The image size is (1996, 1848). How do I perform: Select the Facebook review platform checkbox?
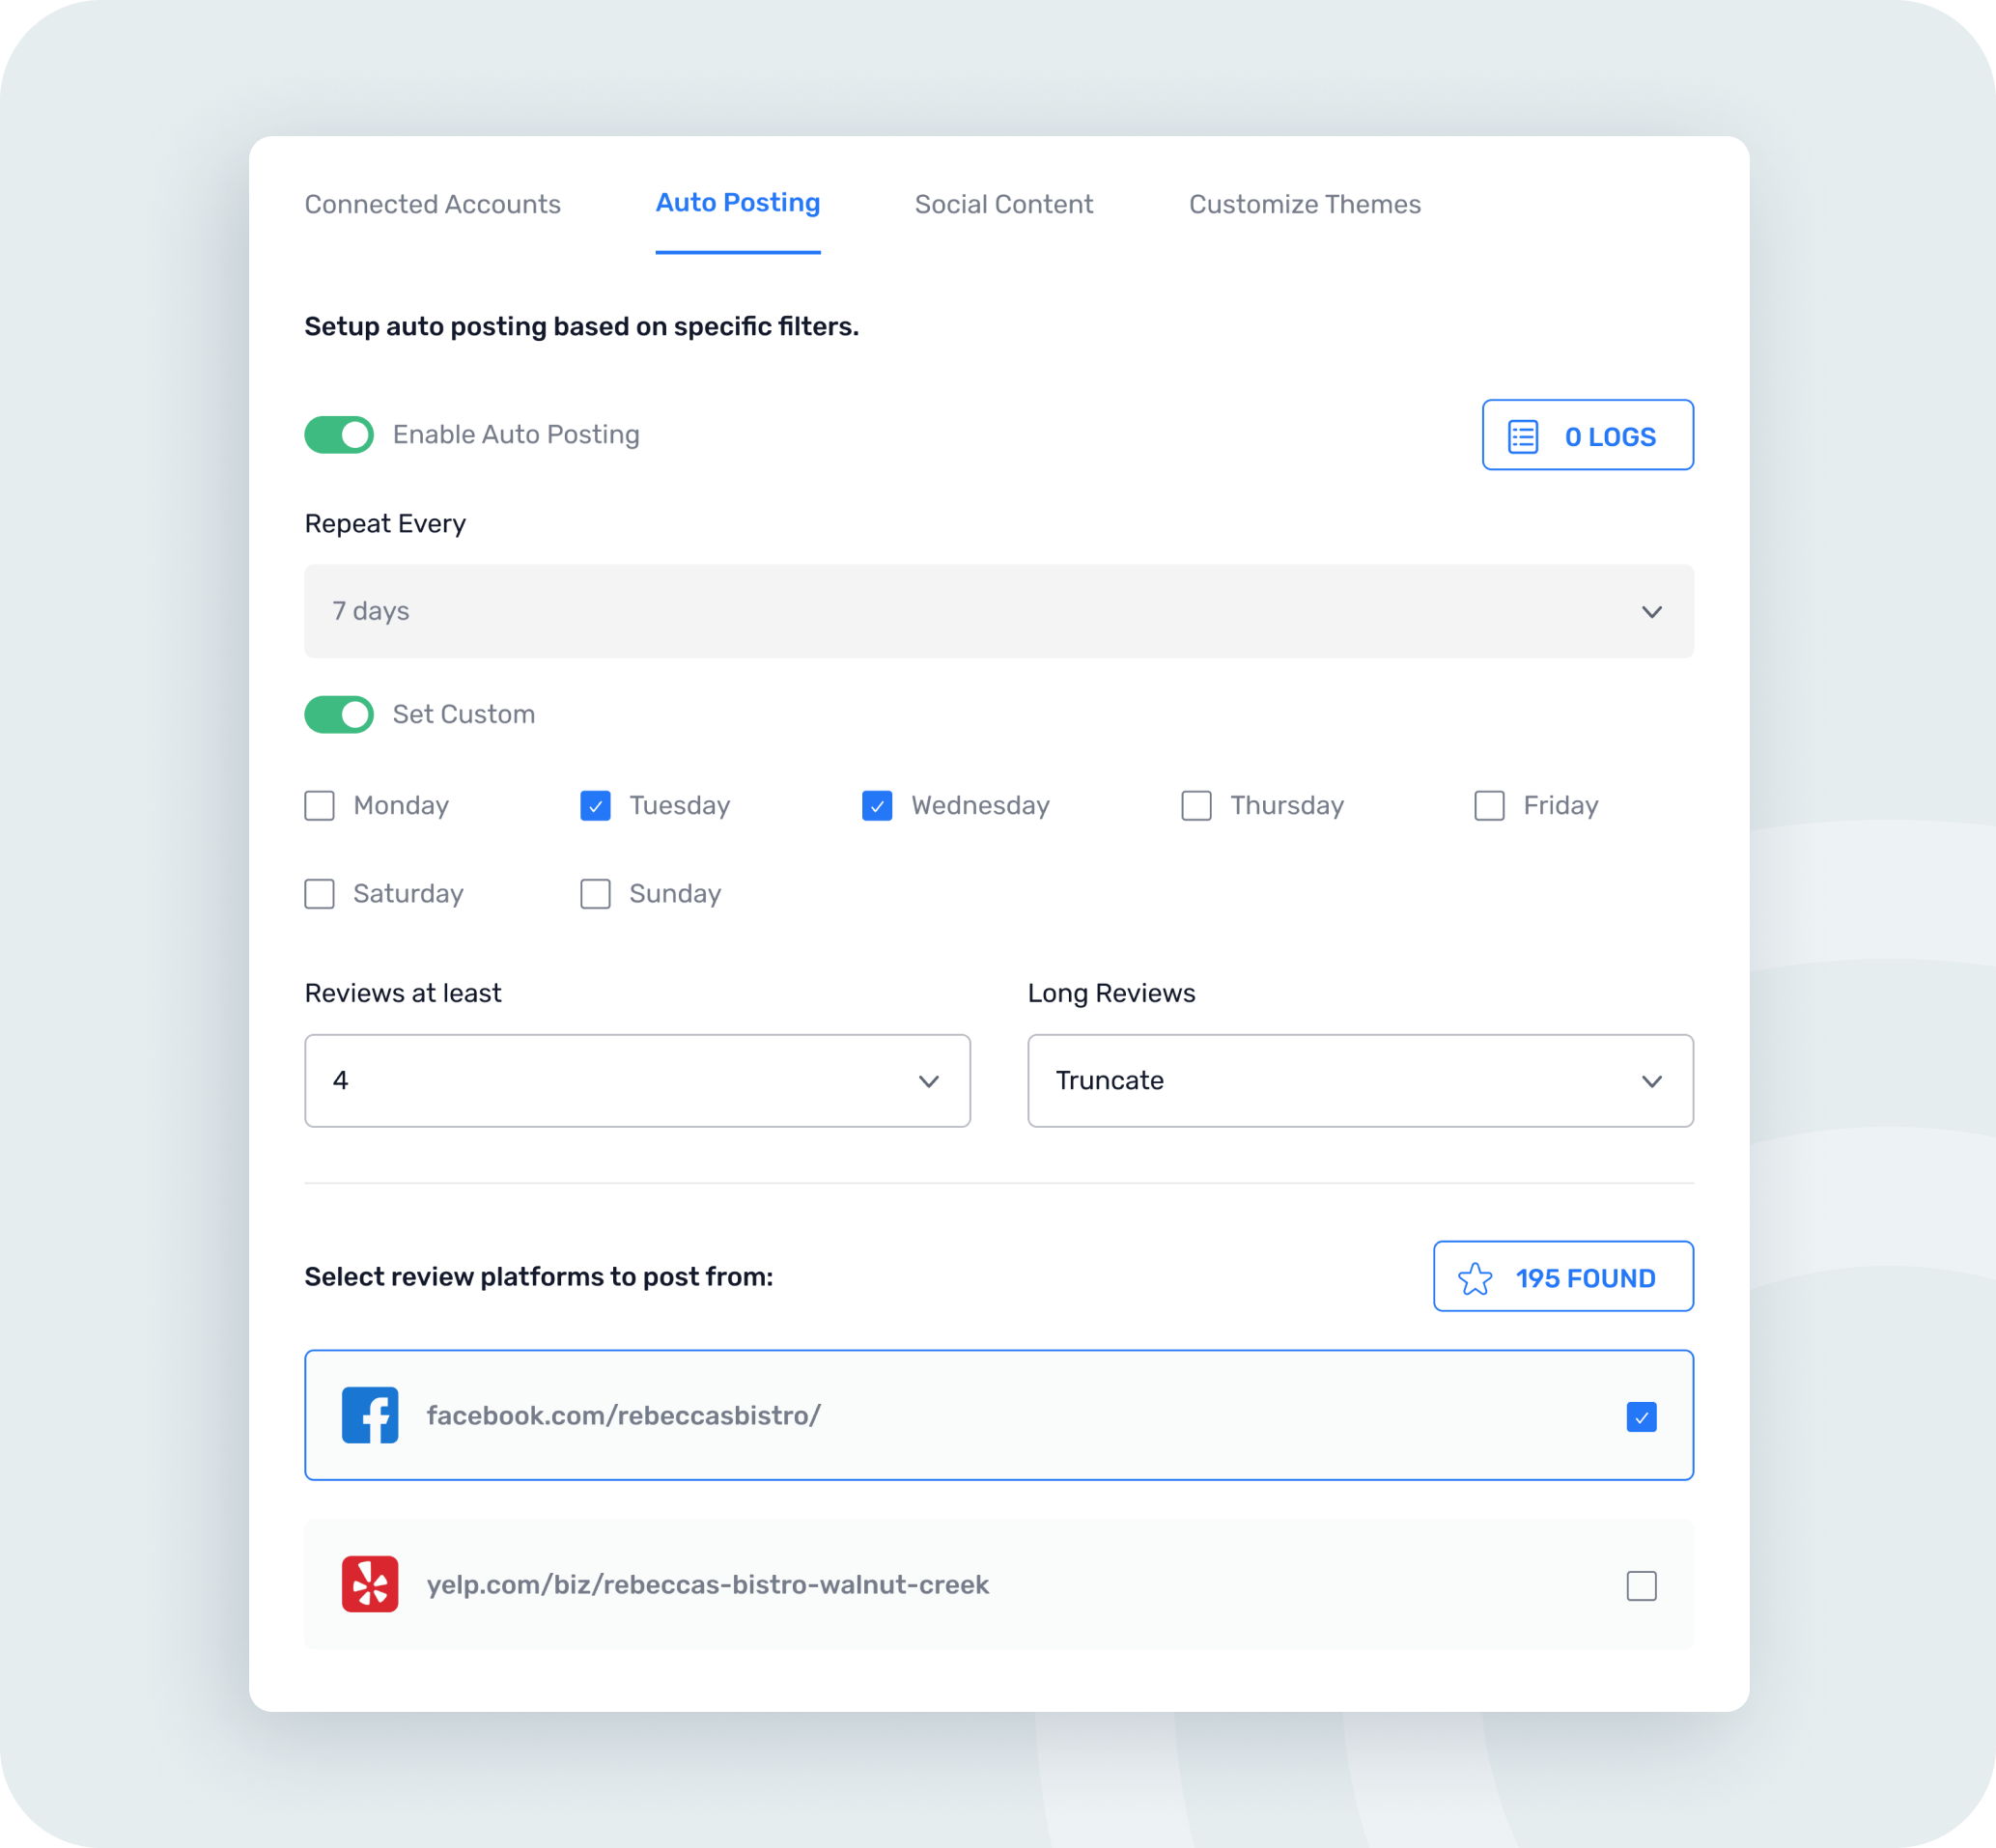coord(1642,1415)
